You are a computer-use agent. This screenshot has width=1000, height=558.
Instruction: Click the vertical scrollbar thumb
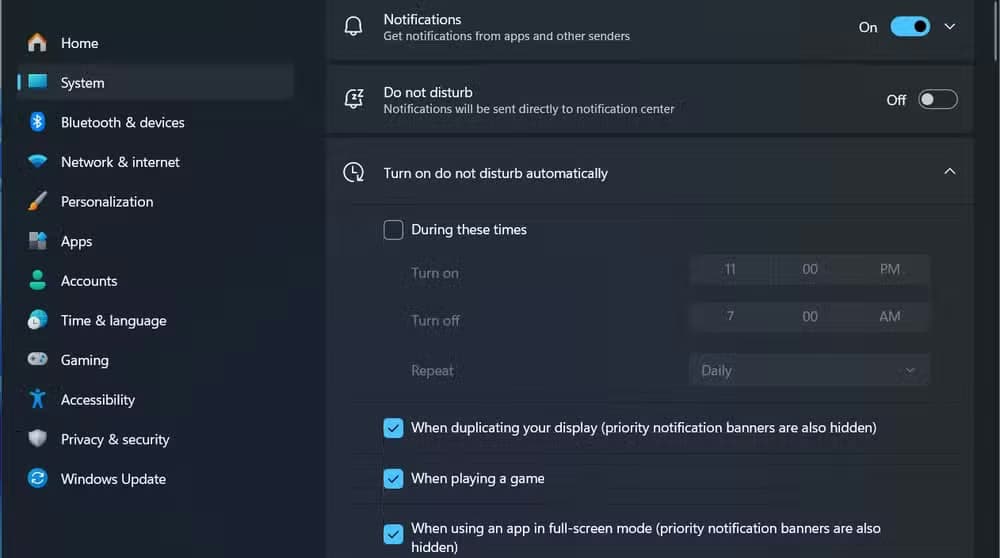(x=995, y=31)
